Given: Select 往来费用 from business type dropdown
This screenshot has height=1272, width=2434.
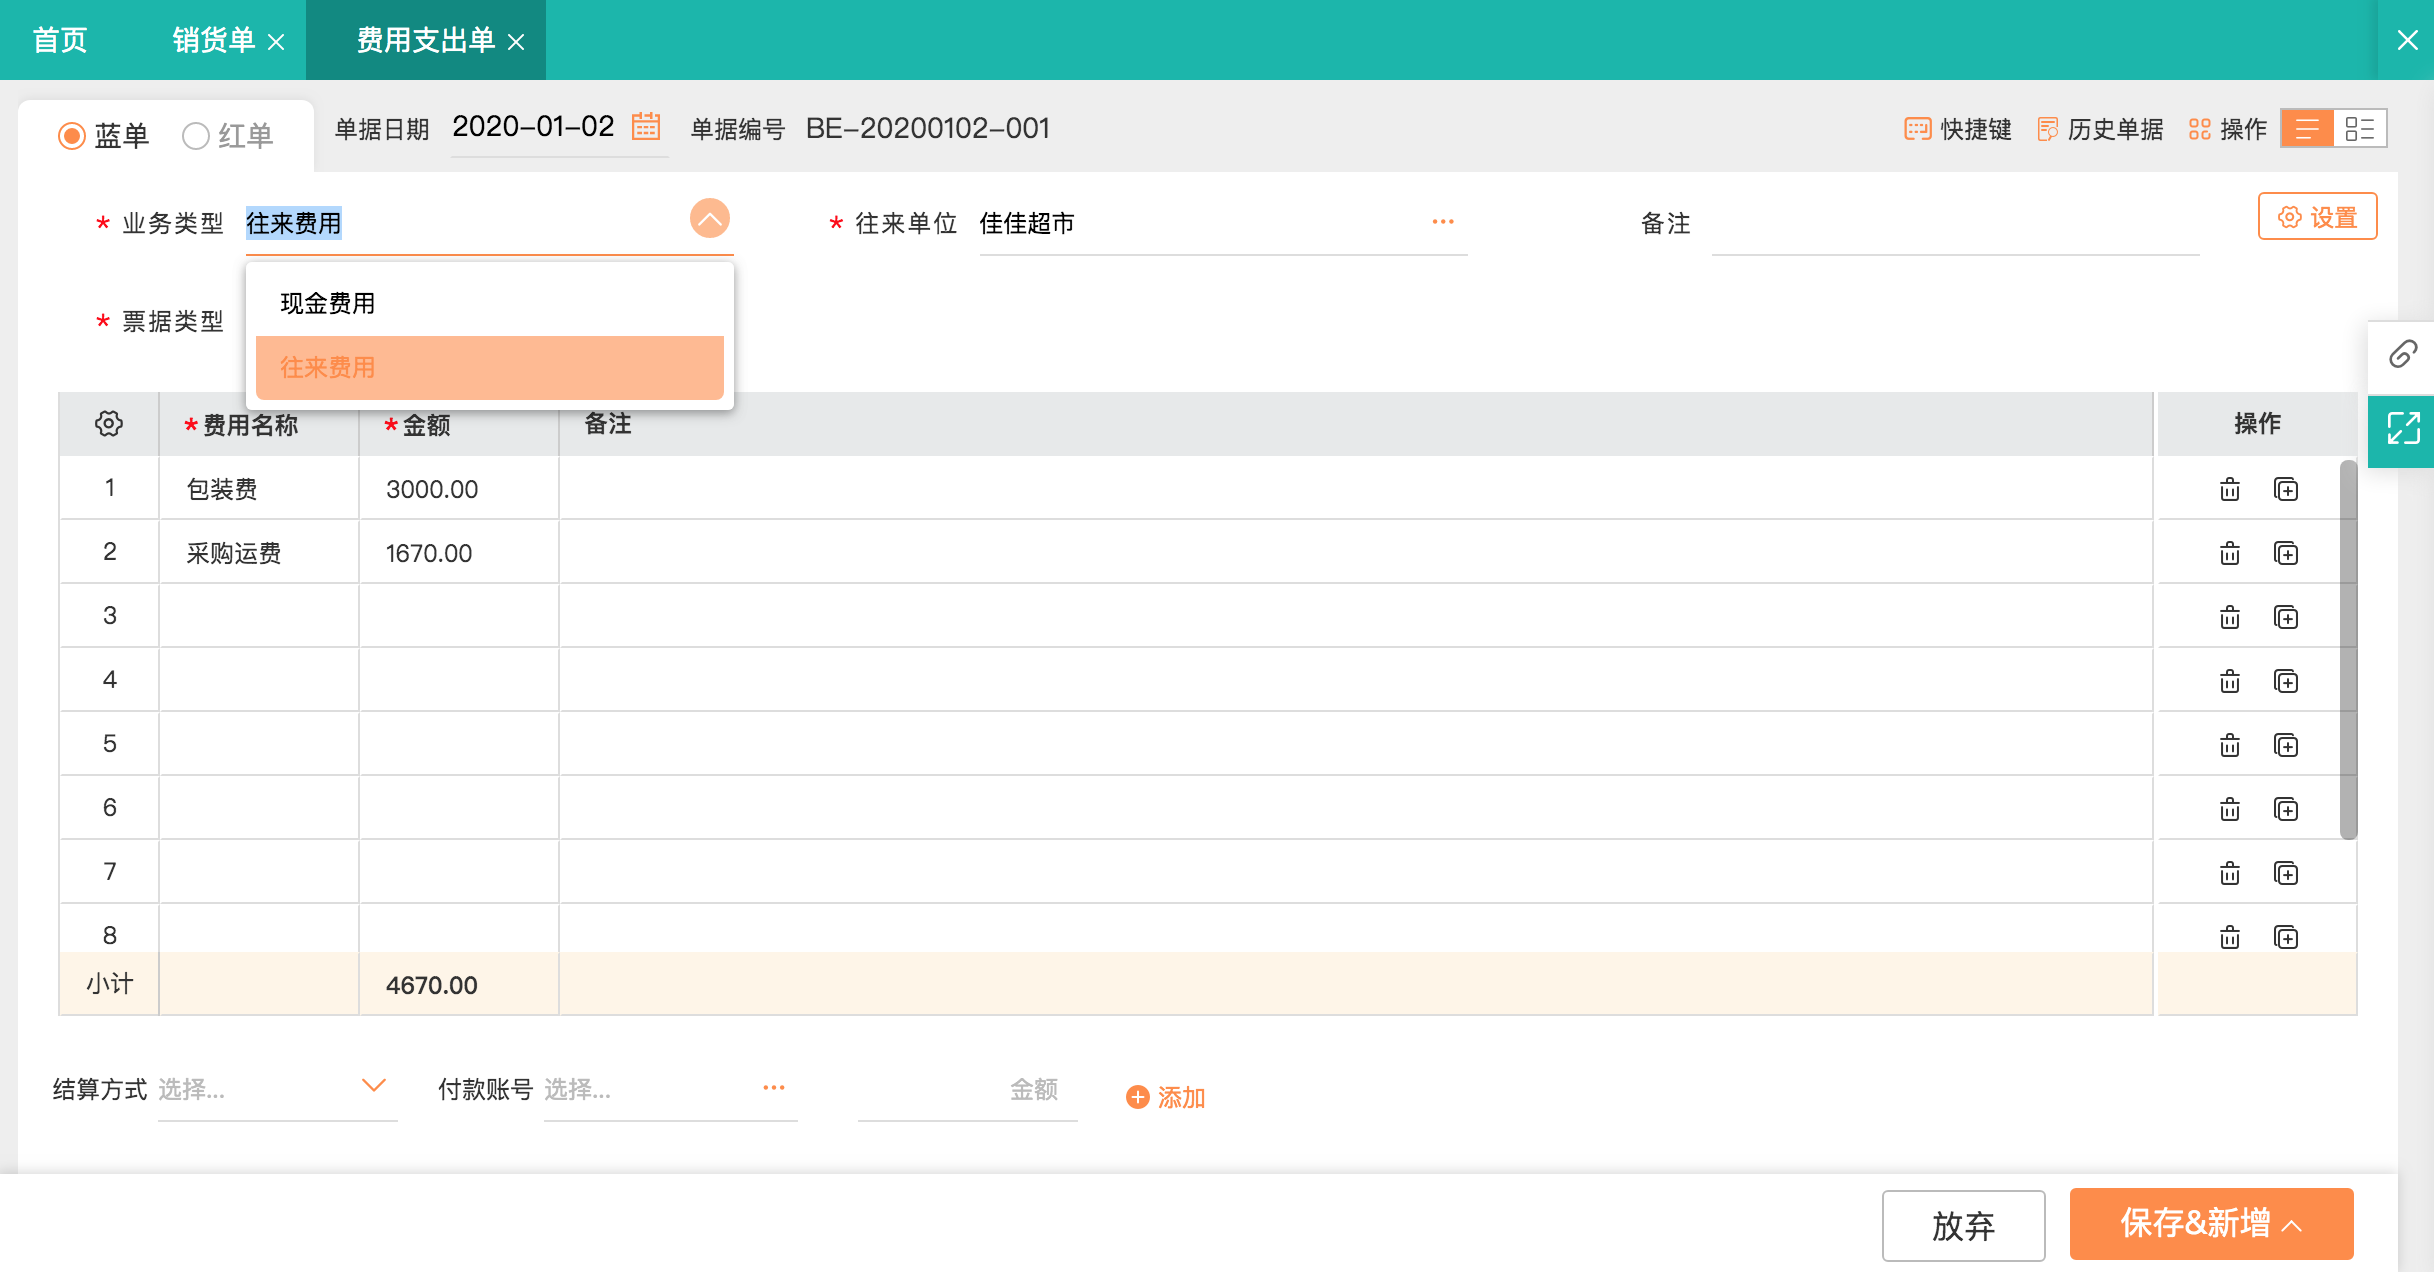Looking at the screenshot, I should point(486,367).
